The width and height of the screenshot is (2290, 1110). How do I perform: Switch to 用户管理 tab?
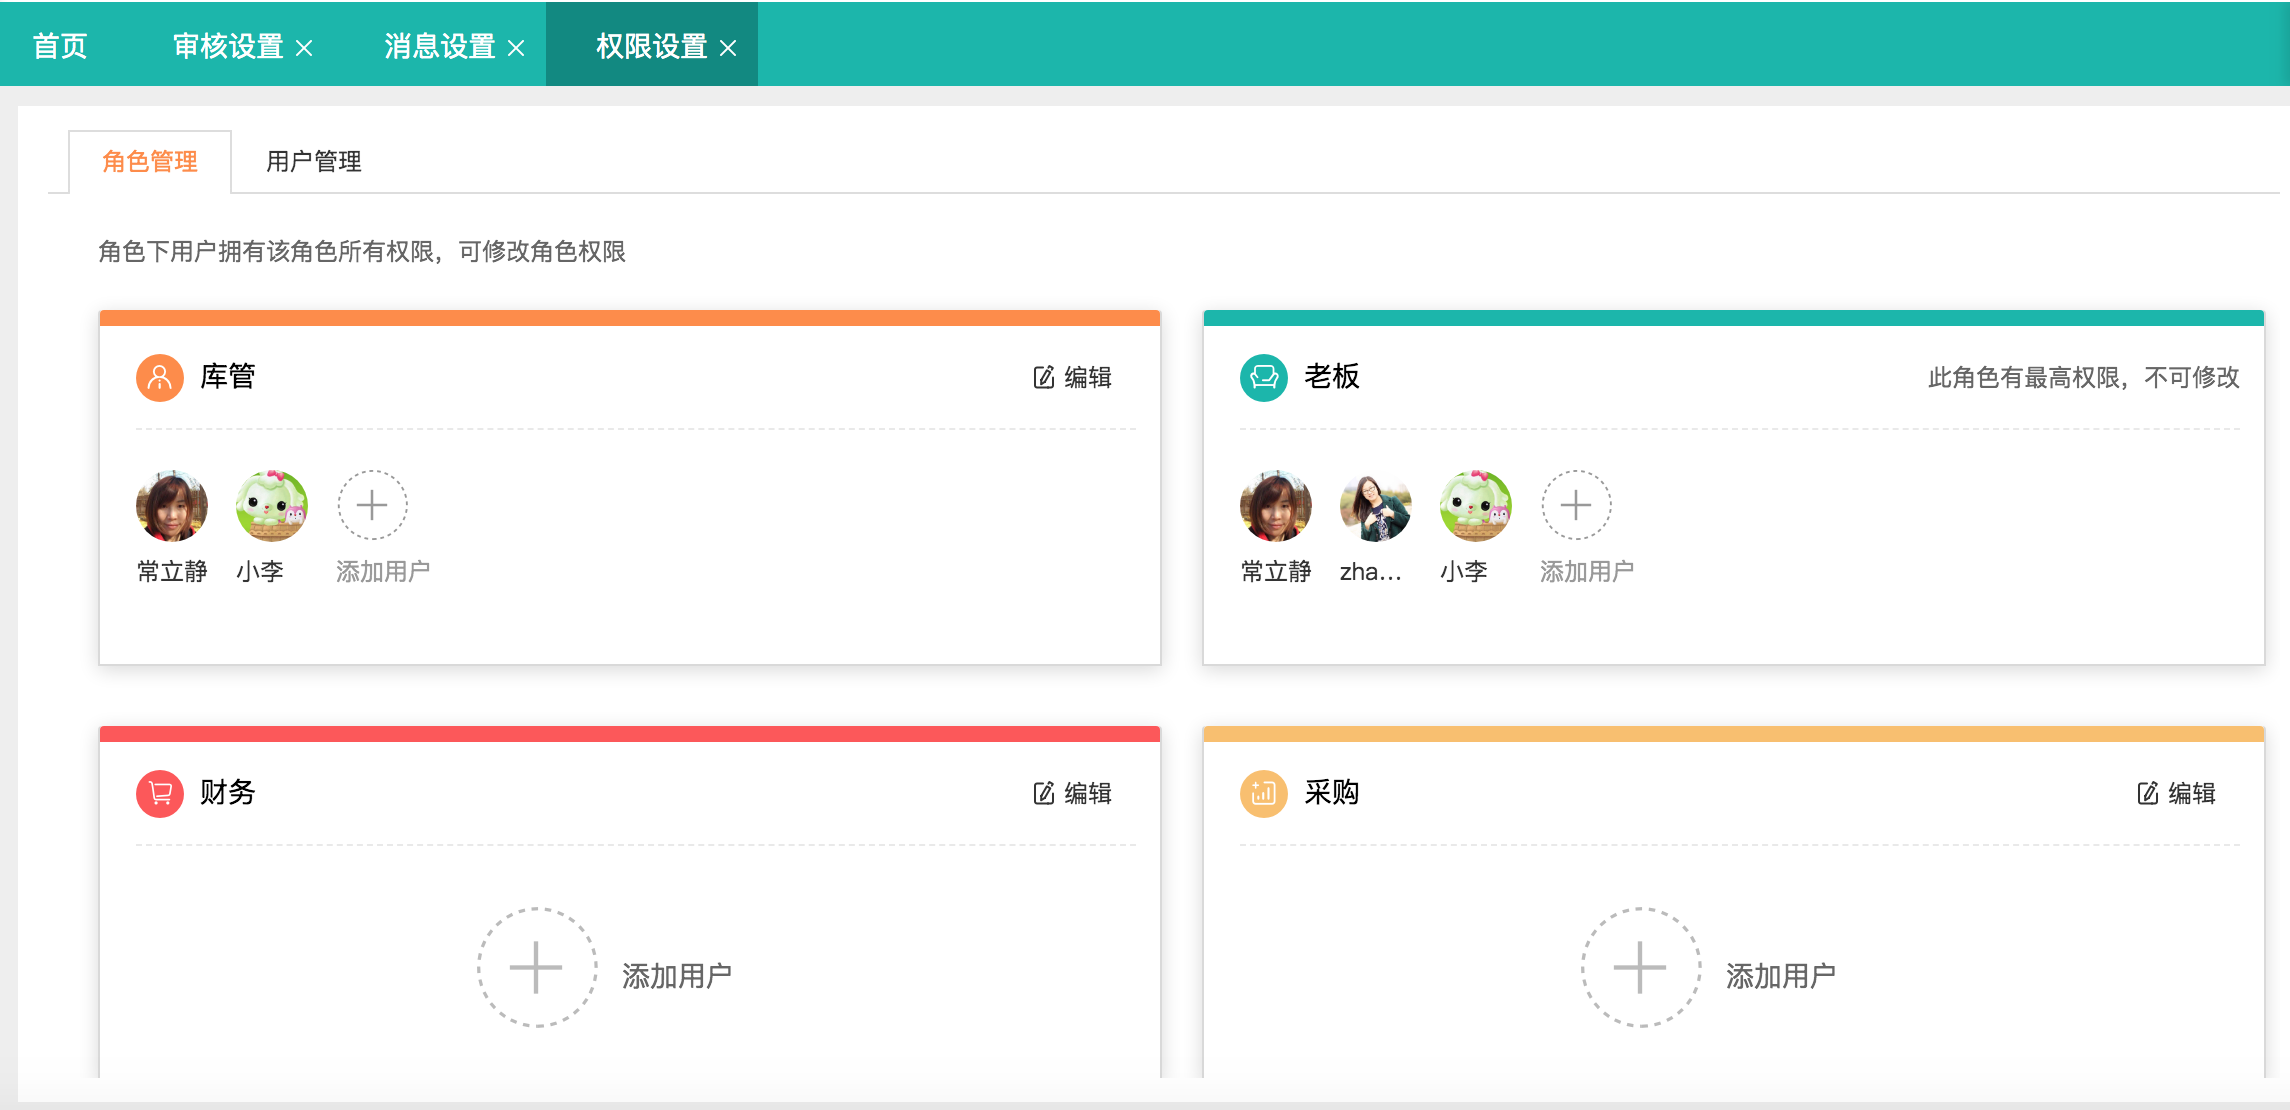(x=311, y=162)
